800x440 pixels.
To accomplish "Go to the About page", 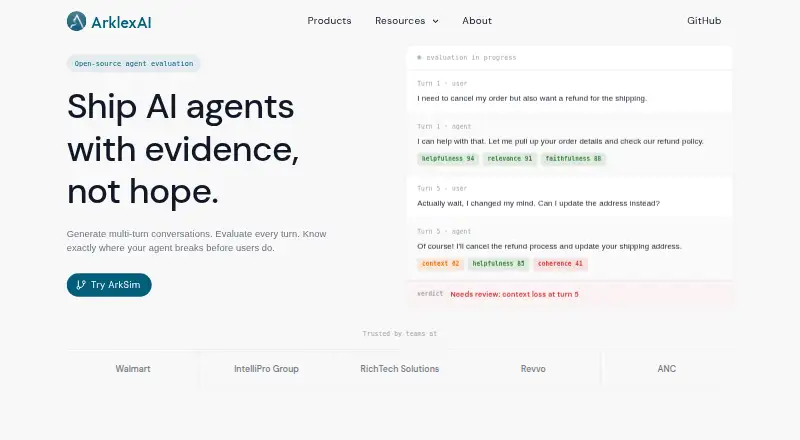I will 477,21.
